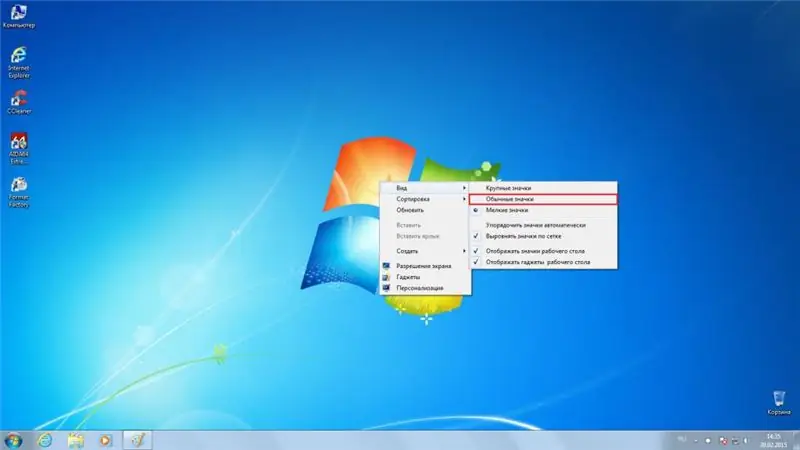This screenshot has width=800, height=450.
Task: Click the active Paint taskbar button
Action: (137, 440)
